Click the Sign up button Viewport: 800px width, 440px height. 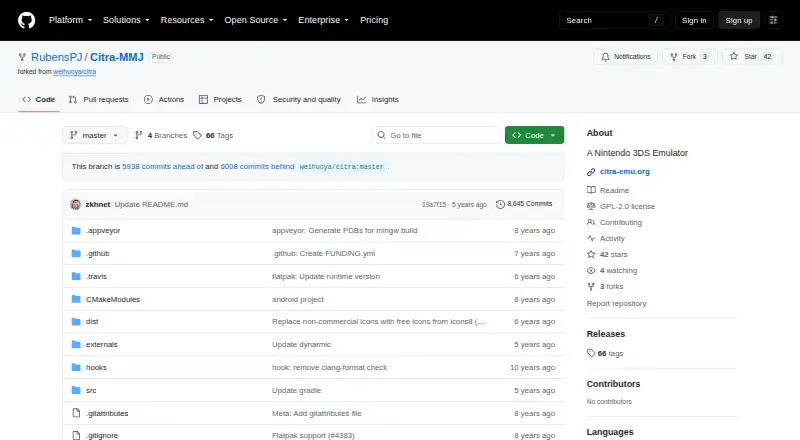coord(739,20)
